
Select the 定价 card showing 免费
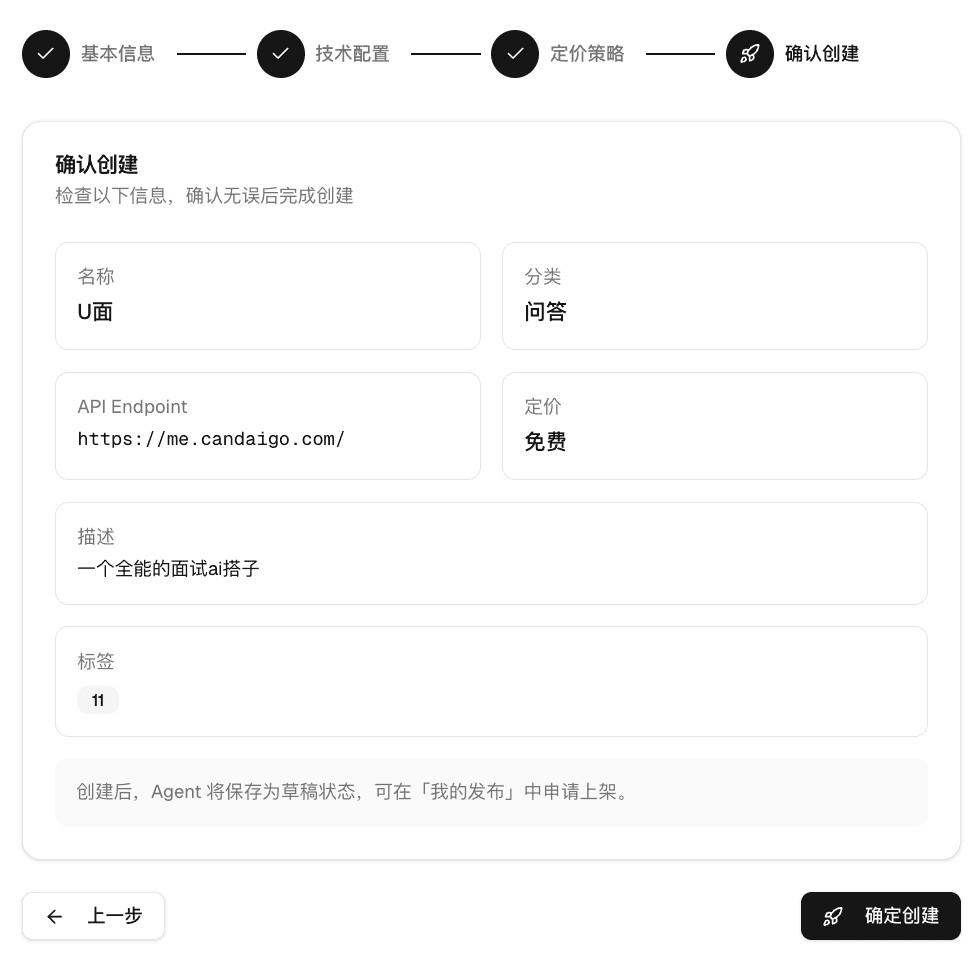coord(715,426)
